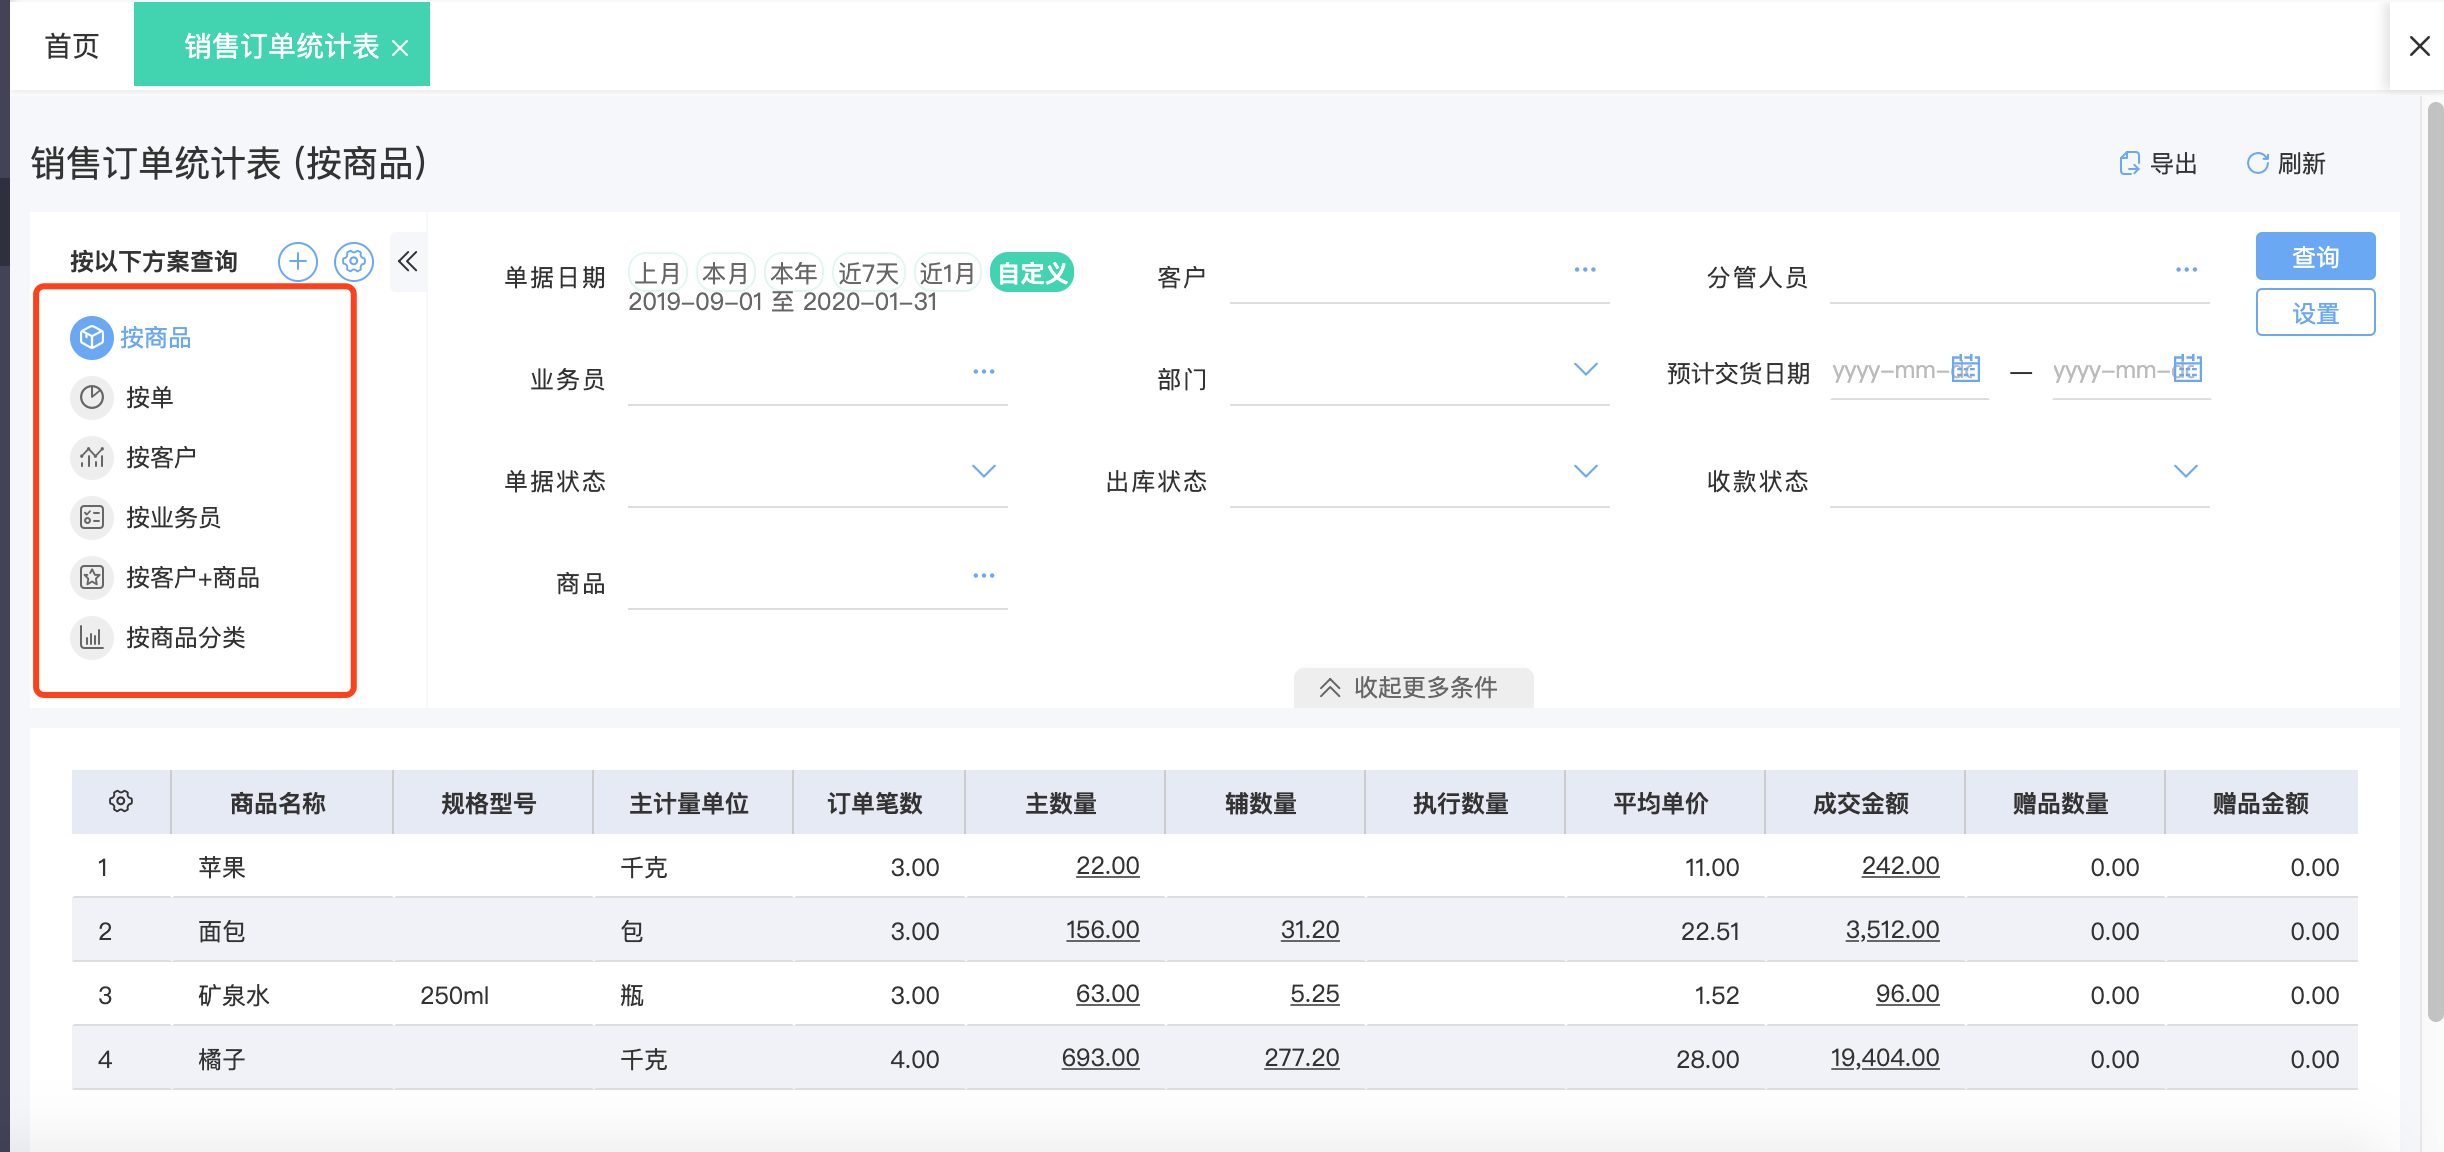Viewport: 2444px width, 1152px height.
Task: Select the 按商品分类 chart icon
Action: point(89,638)
